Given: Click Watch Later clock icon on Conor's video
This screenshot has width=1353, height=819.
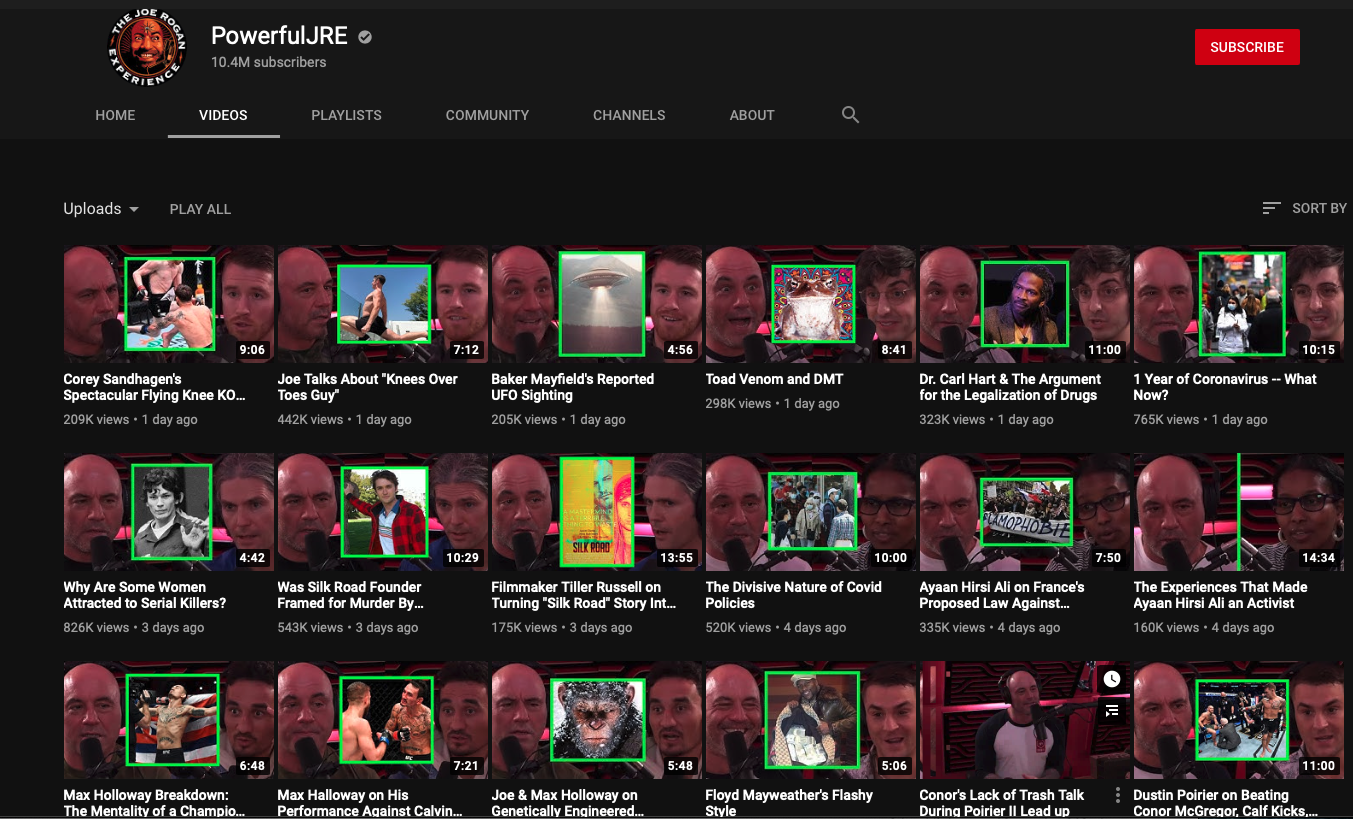Looking at the screenshot, I should (1112, 679).
